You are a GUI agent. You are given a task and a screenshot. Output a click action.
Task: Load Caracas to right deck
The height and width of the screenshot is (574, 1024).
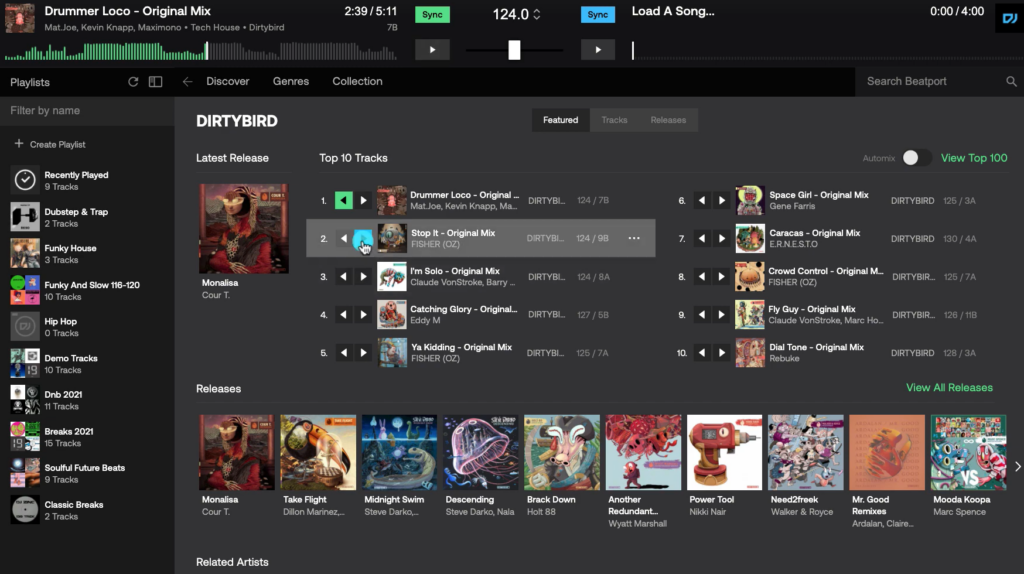click(722, 238)
